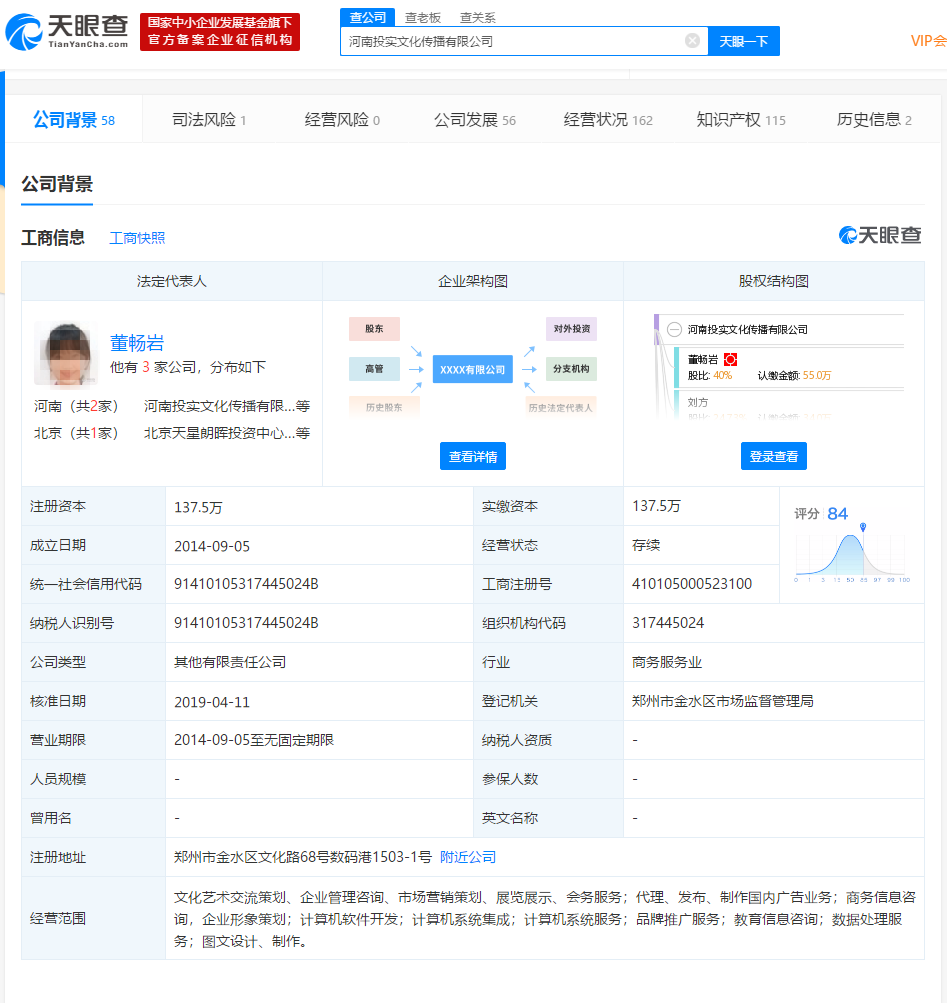Click the 历史股东 node in the diagram
This screenshot has width=947, height=1003.
click(x=384, y=406)
